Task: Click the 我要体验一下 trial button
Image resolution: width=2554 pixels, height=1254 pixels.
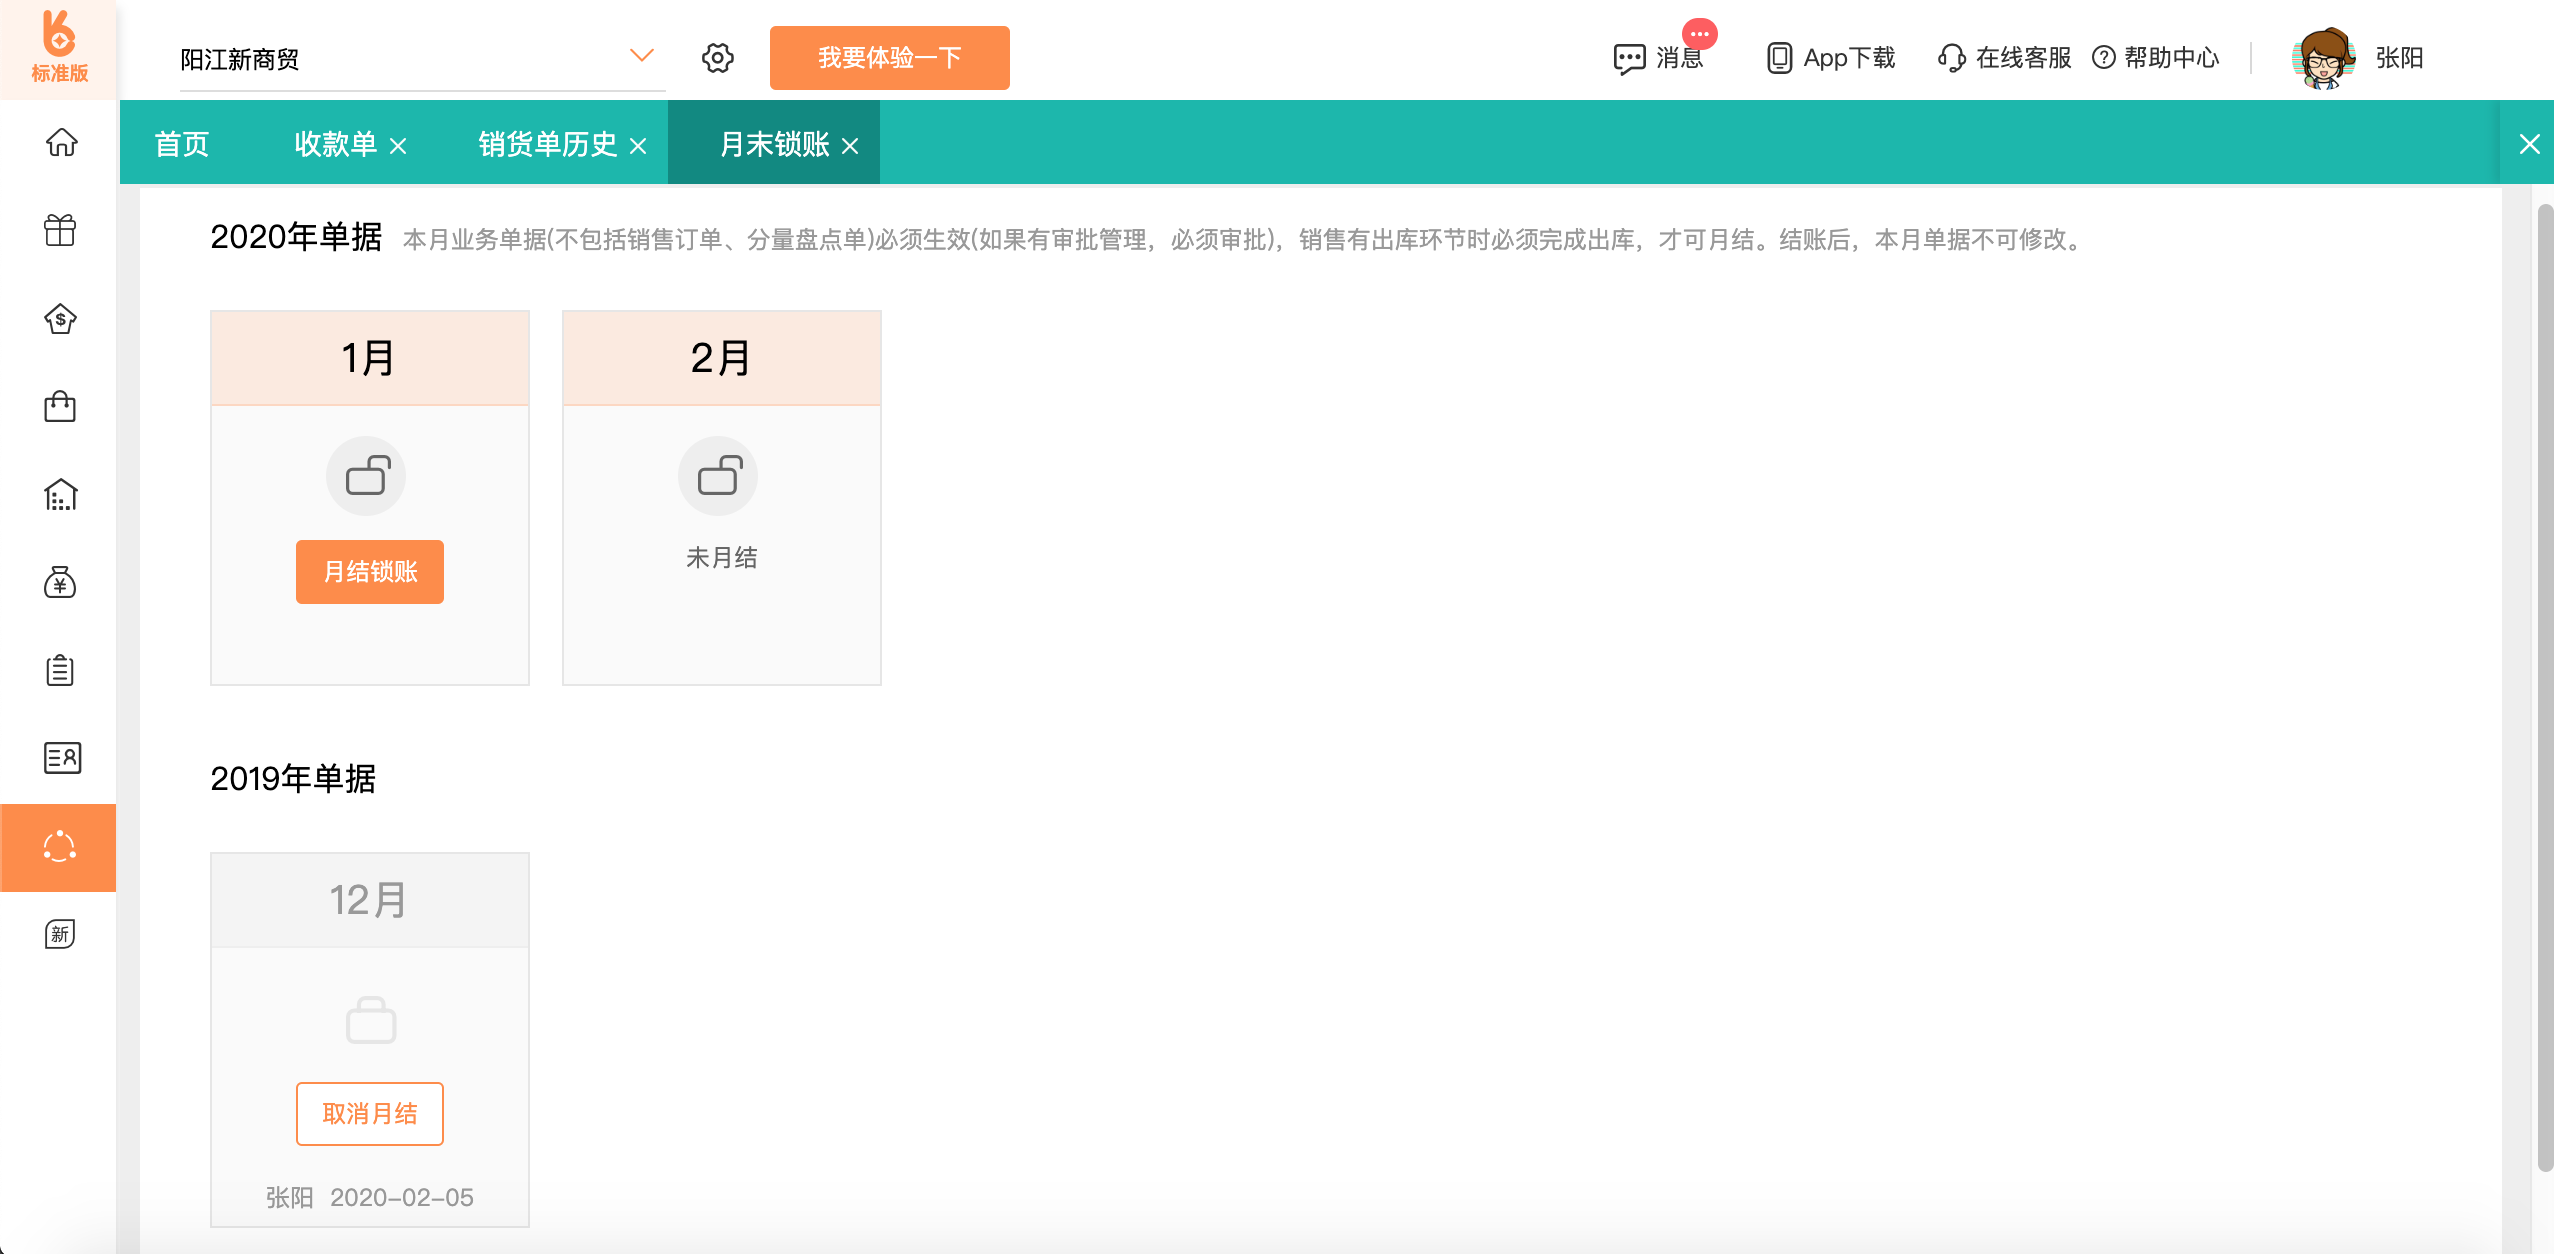Action: (x=891, y=59)
